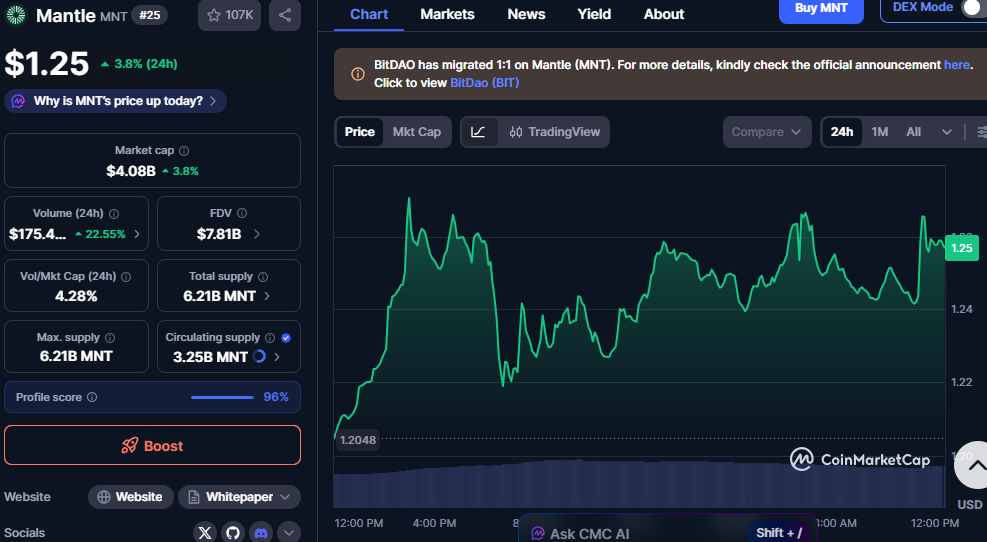Viewport: 987px width, 542px height.
Task: Open chart settings sliders icon
Action: [x=979, y=132]
